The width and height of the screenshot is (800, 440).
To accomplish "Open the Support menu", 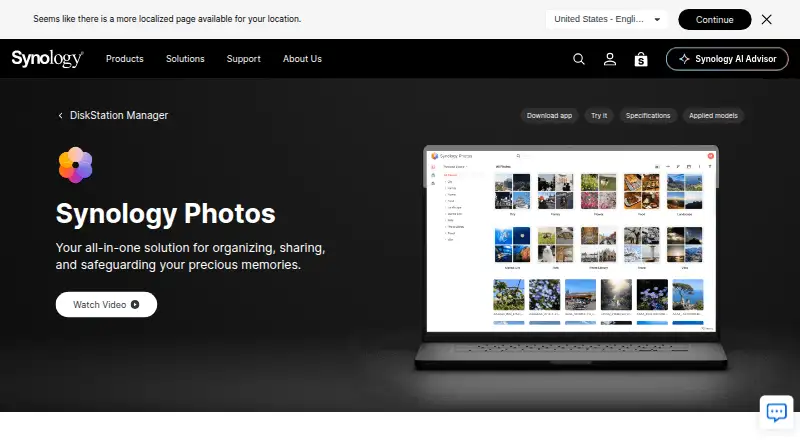I will point(243,59).
